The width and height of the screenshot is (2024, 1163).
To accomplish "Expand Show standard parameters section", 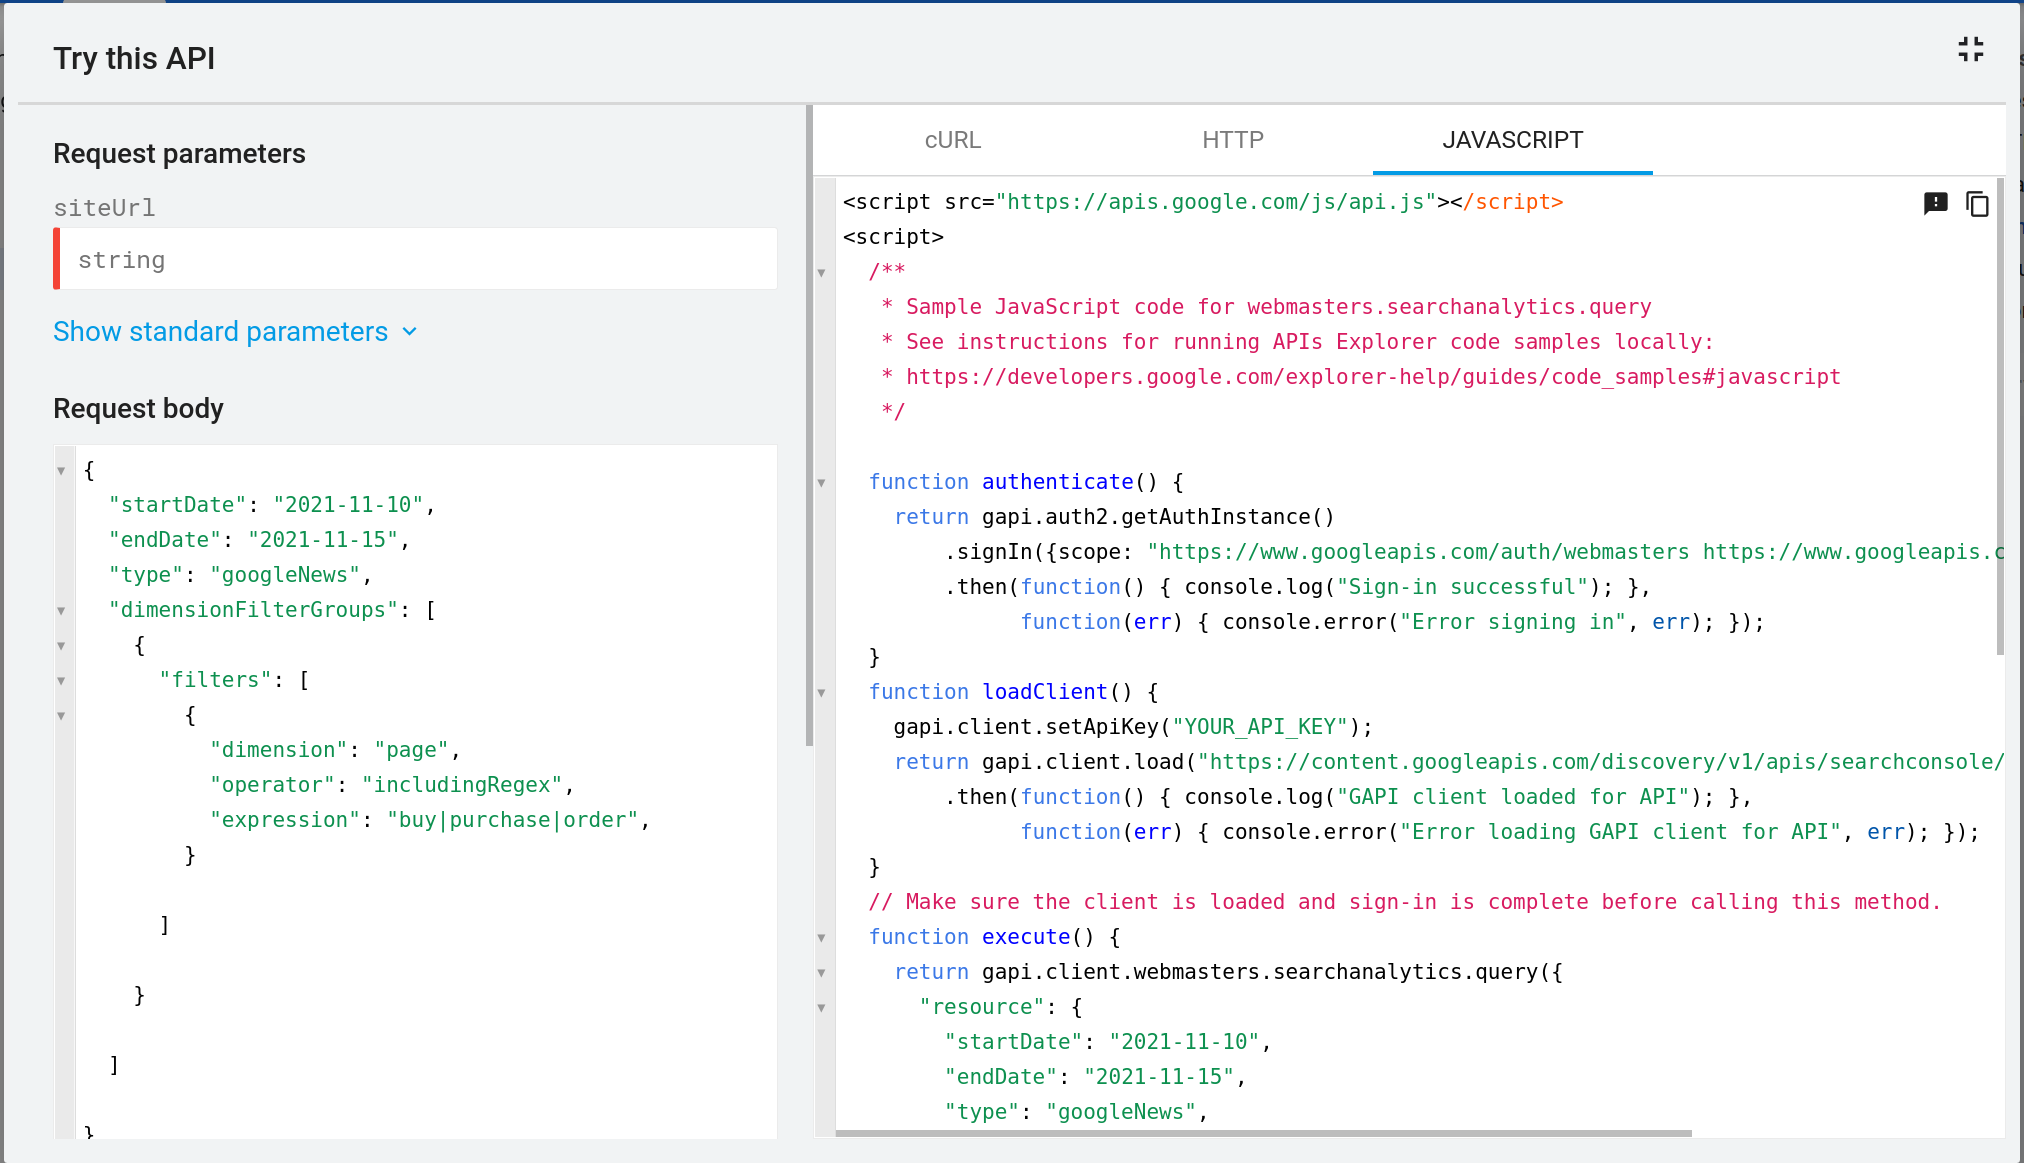I will click(238, 331).
